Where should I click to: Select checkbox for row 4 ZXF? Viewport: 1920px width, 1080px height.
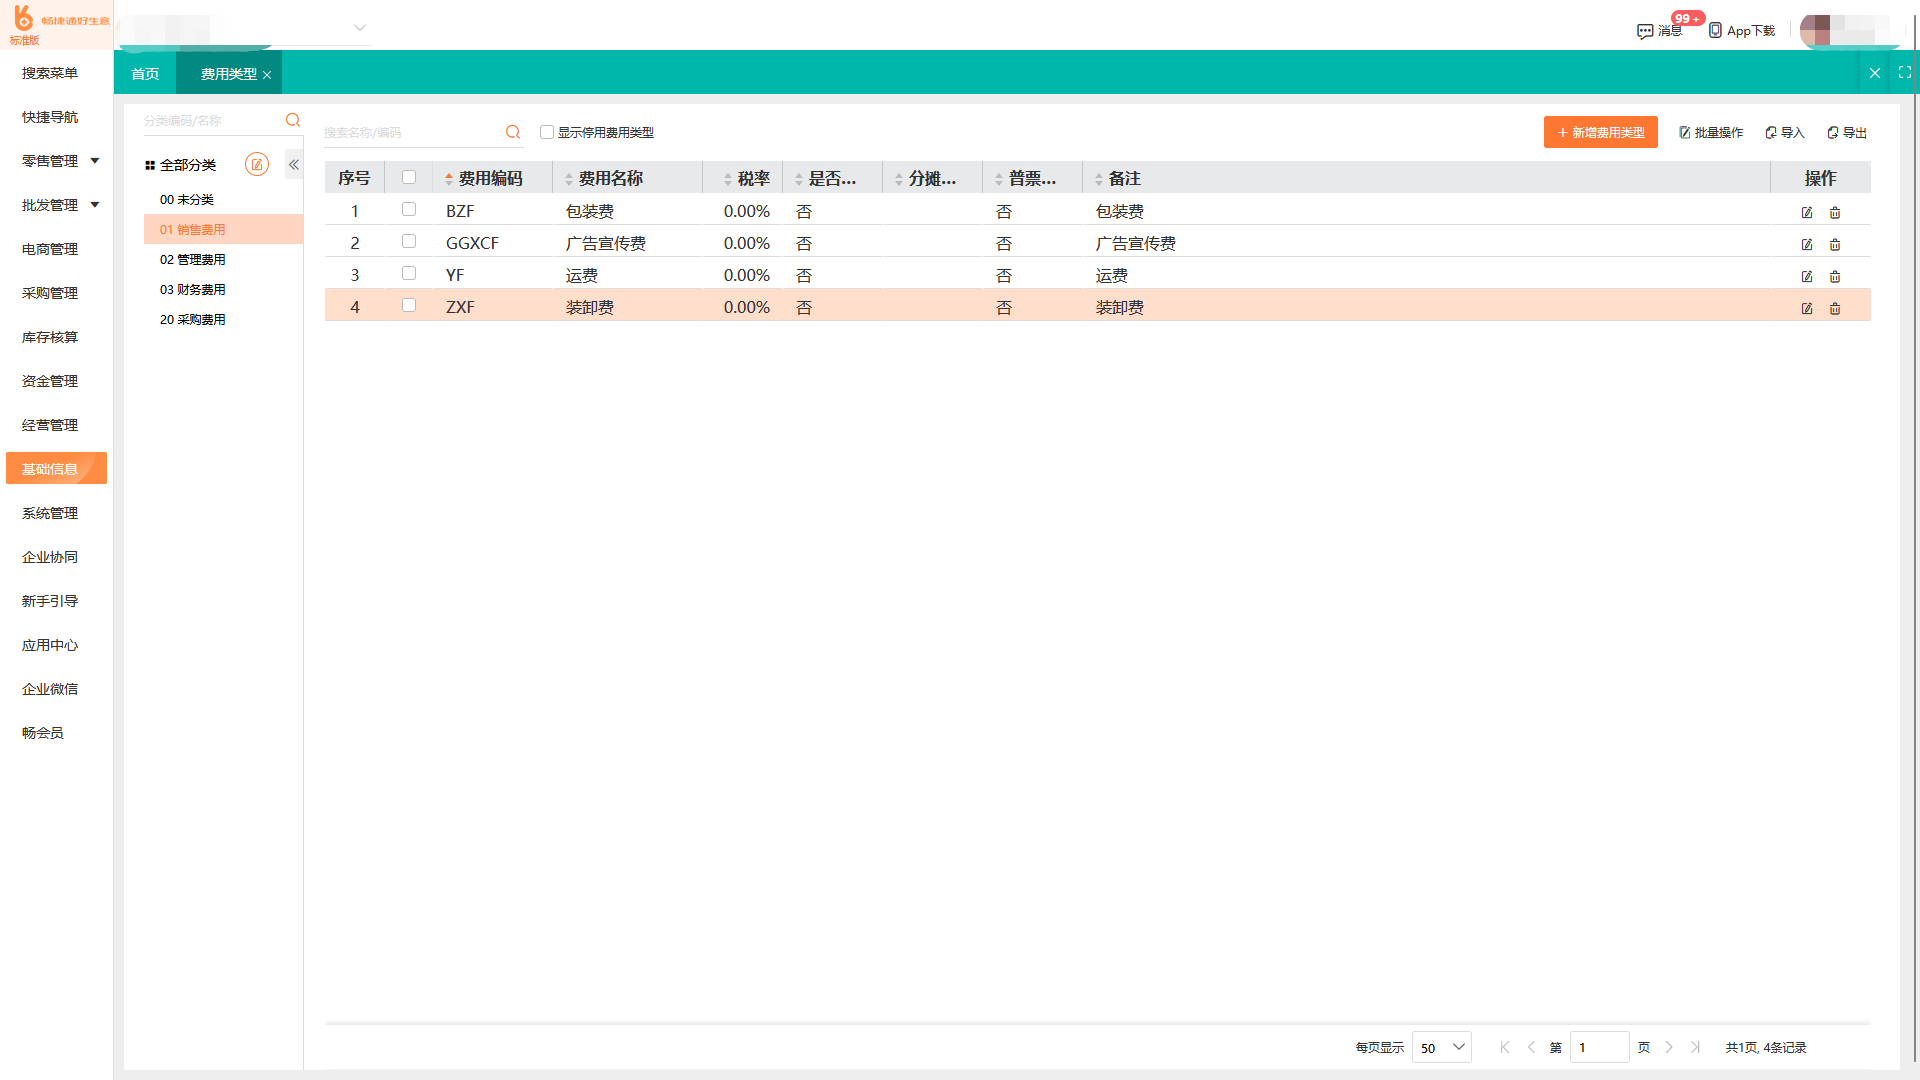click(409, 306)
